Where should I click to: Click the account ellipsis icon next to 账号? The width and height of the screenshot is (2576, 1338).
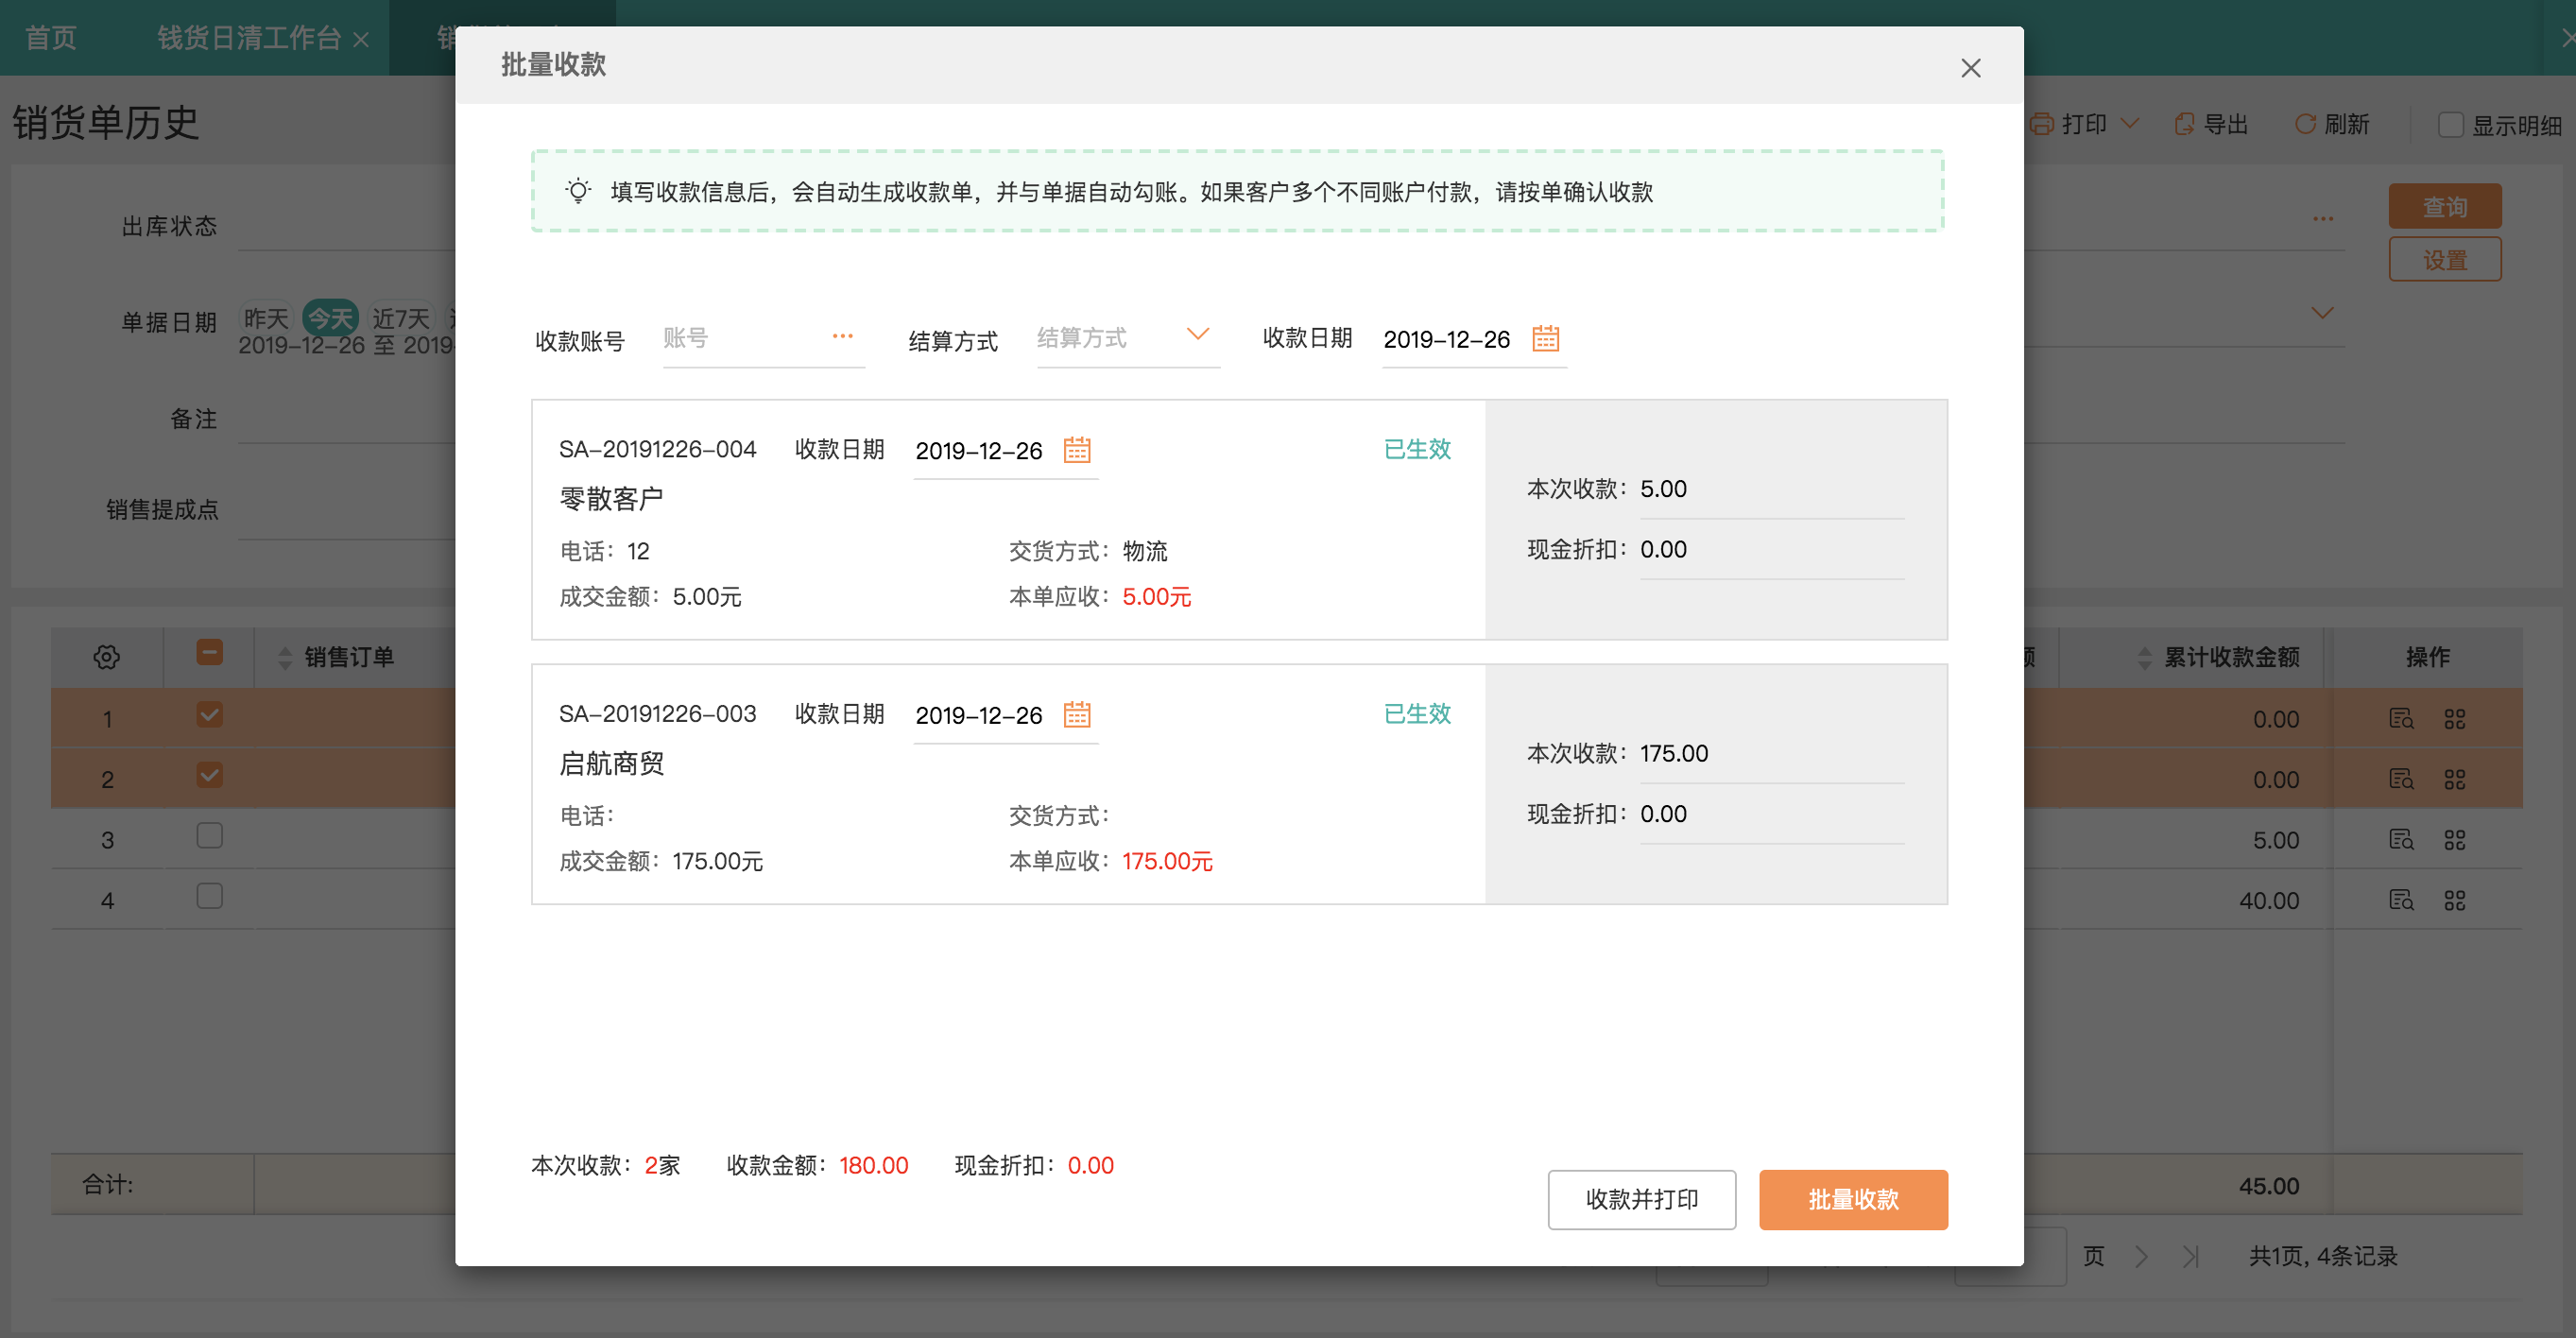[x=843, y=335]
